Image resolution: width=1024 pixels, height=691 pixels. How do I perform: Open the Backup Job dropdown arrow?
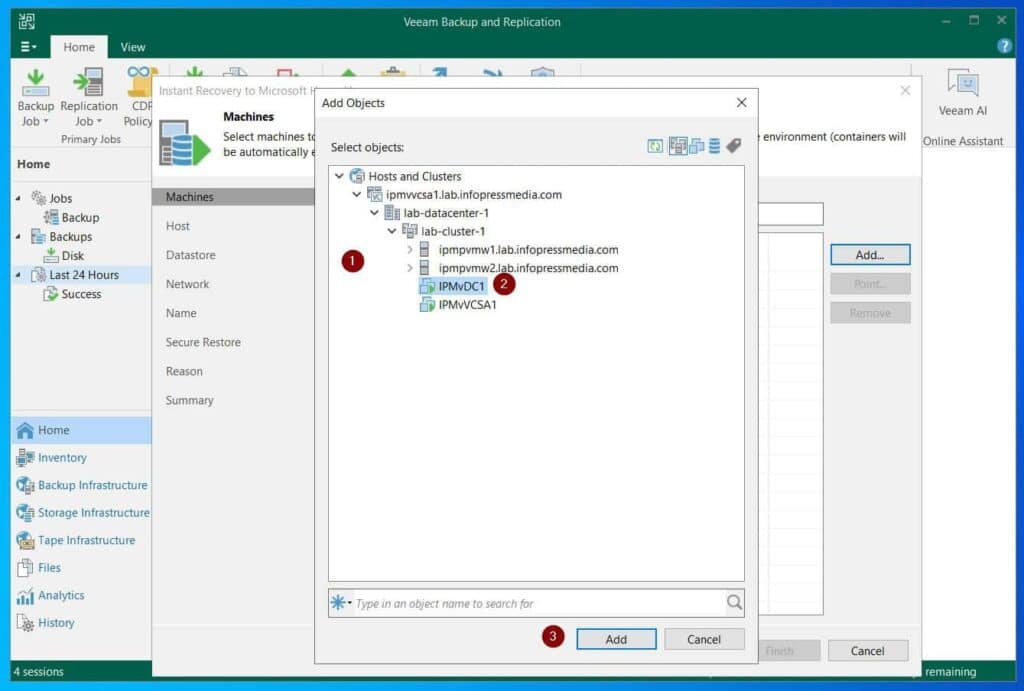(x=46, y=121)
